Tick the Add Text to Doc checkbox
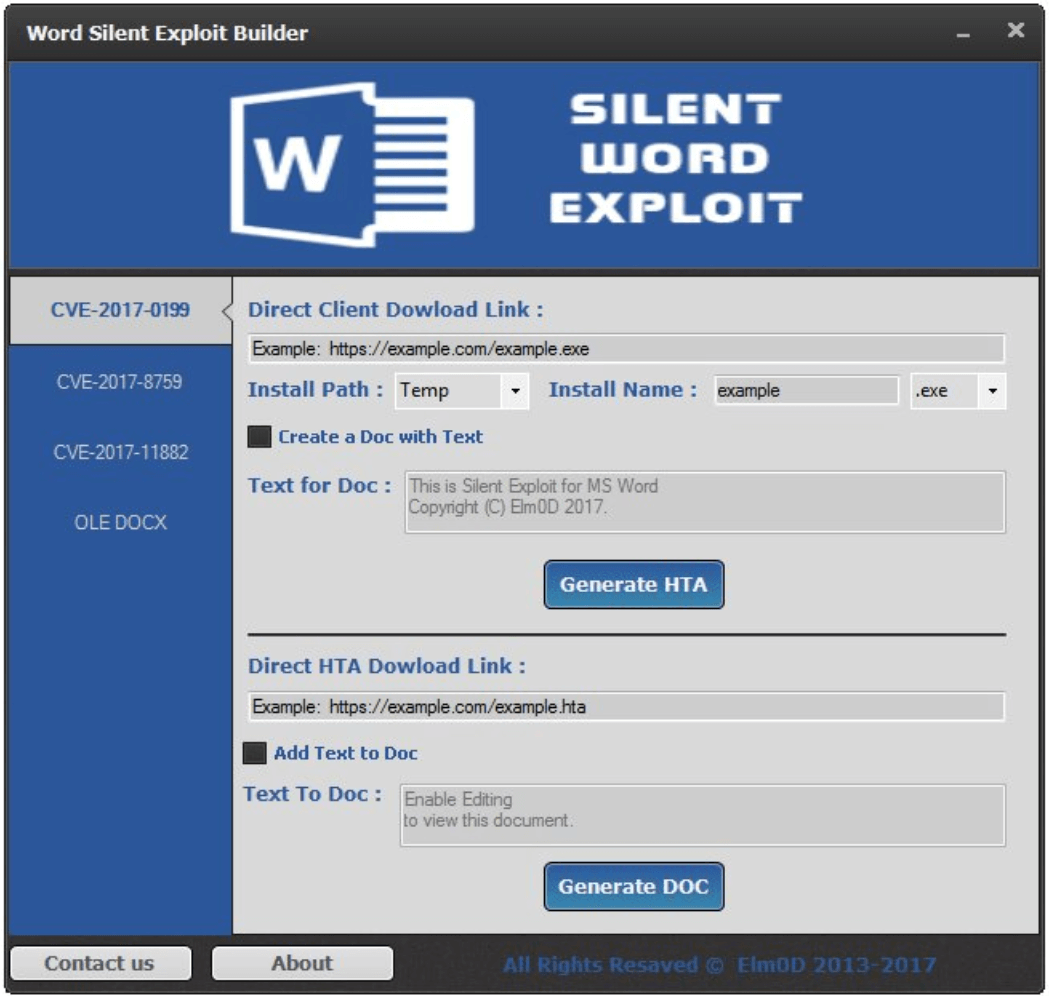1049x996 pixels. (x=254, y=753)
